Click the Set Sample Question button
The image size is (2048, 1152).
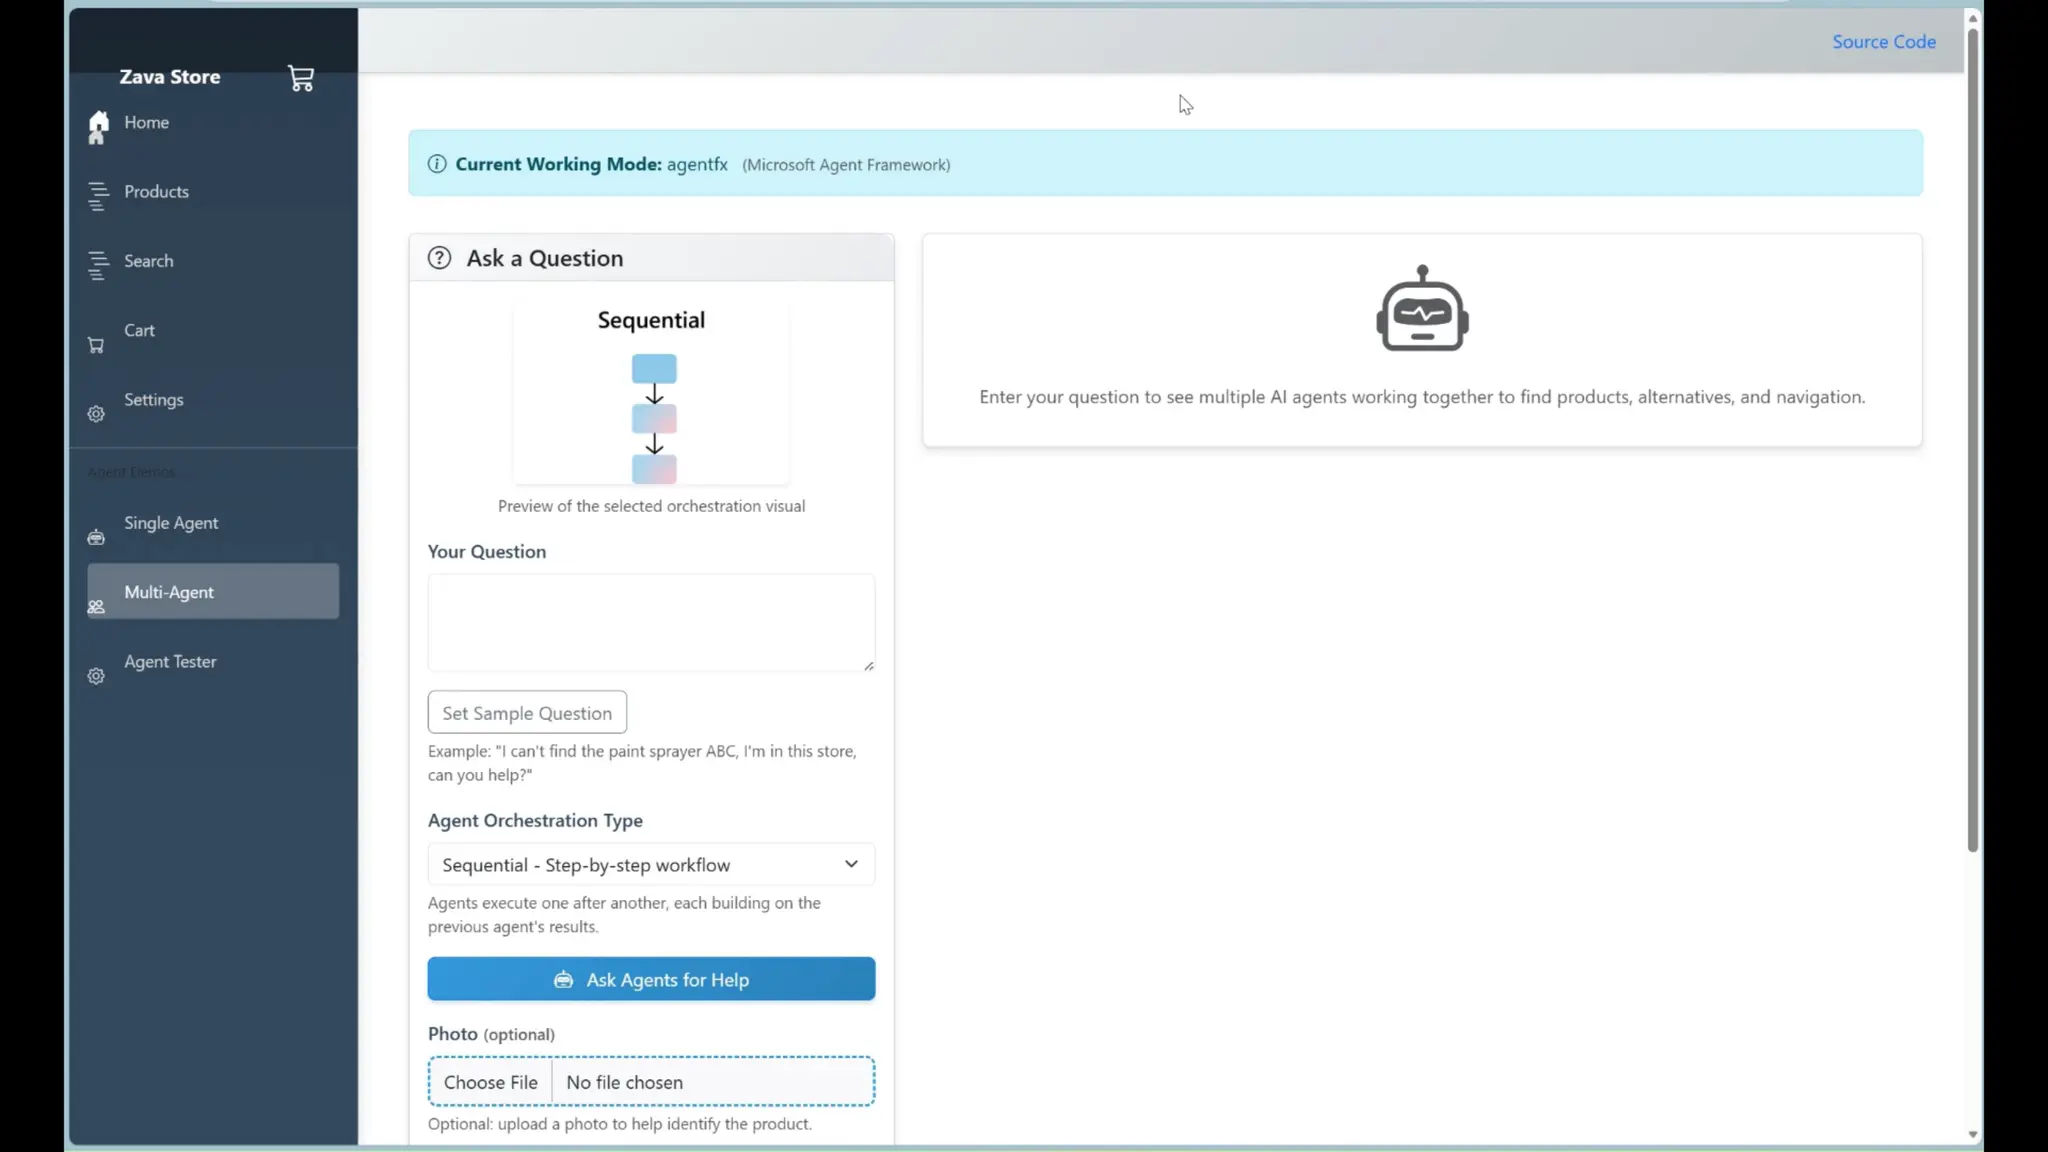click(x=527, y=712)
